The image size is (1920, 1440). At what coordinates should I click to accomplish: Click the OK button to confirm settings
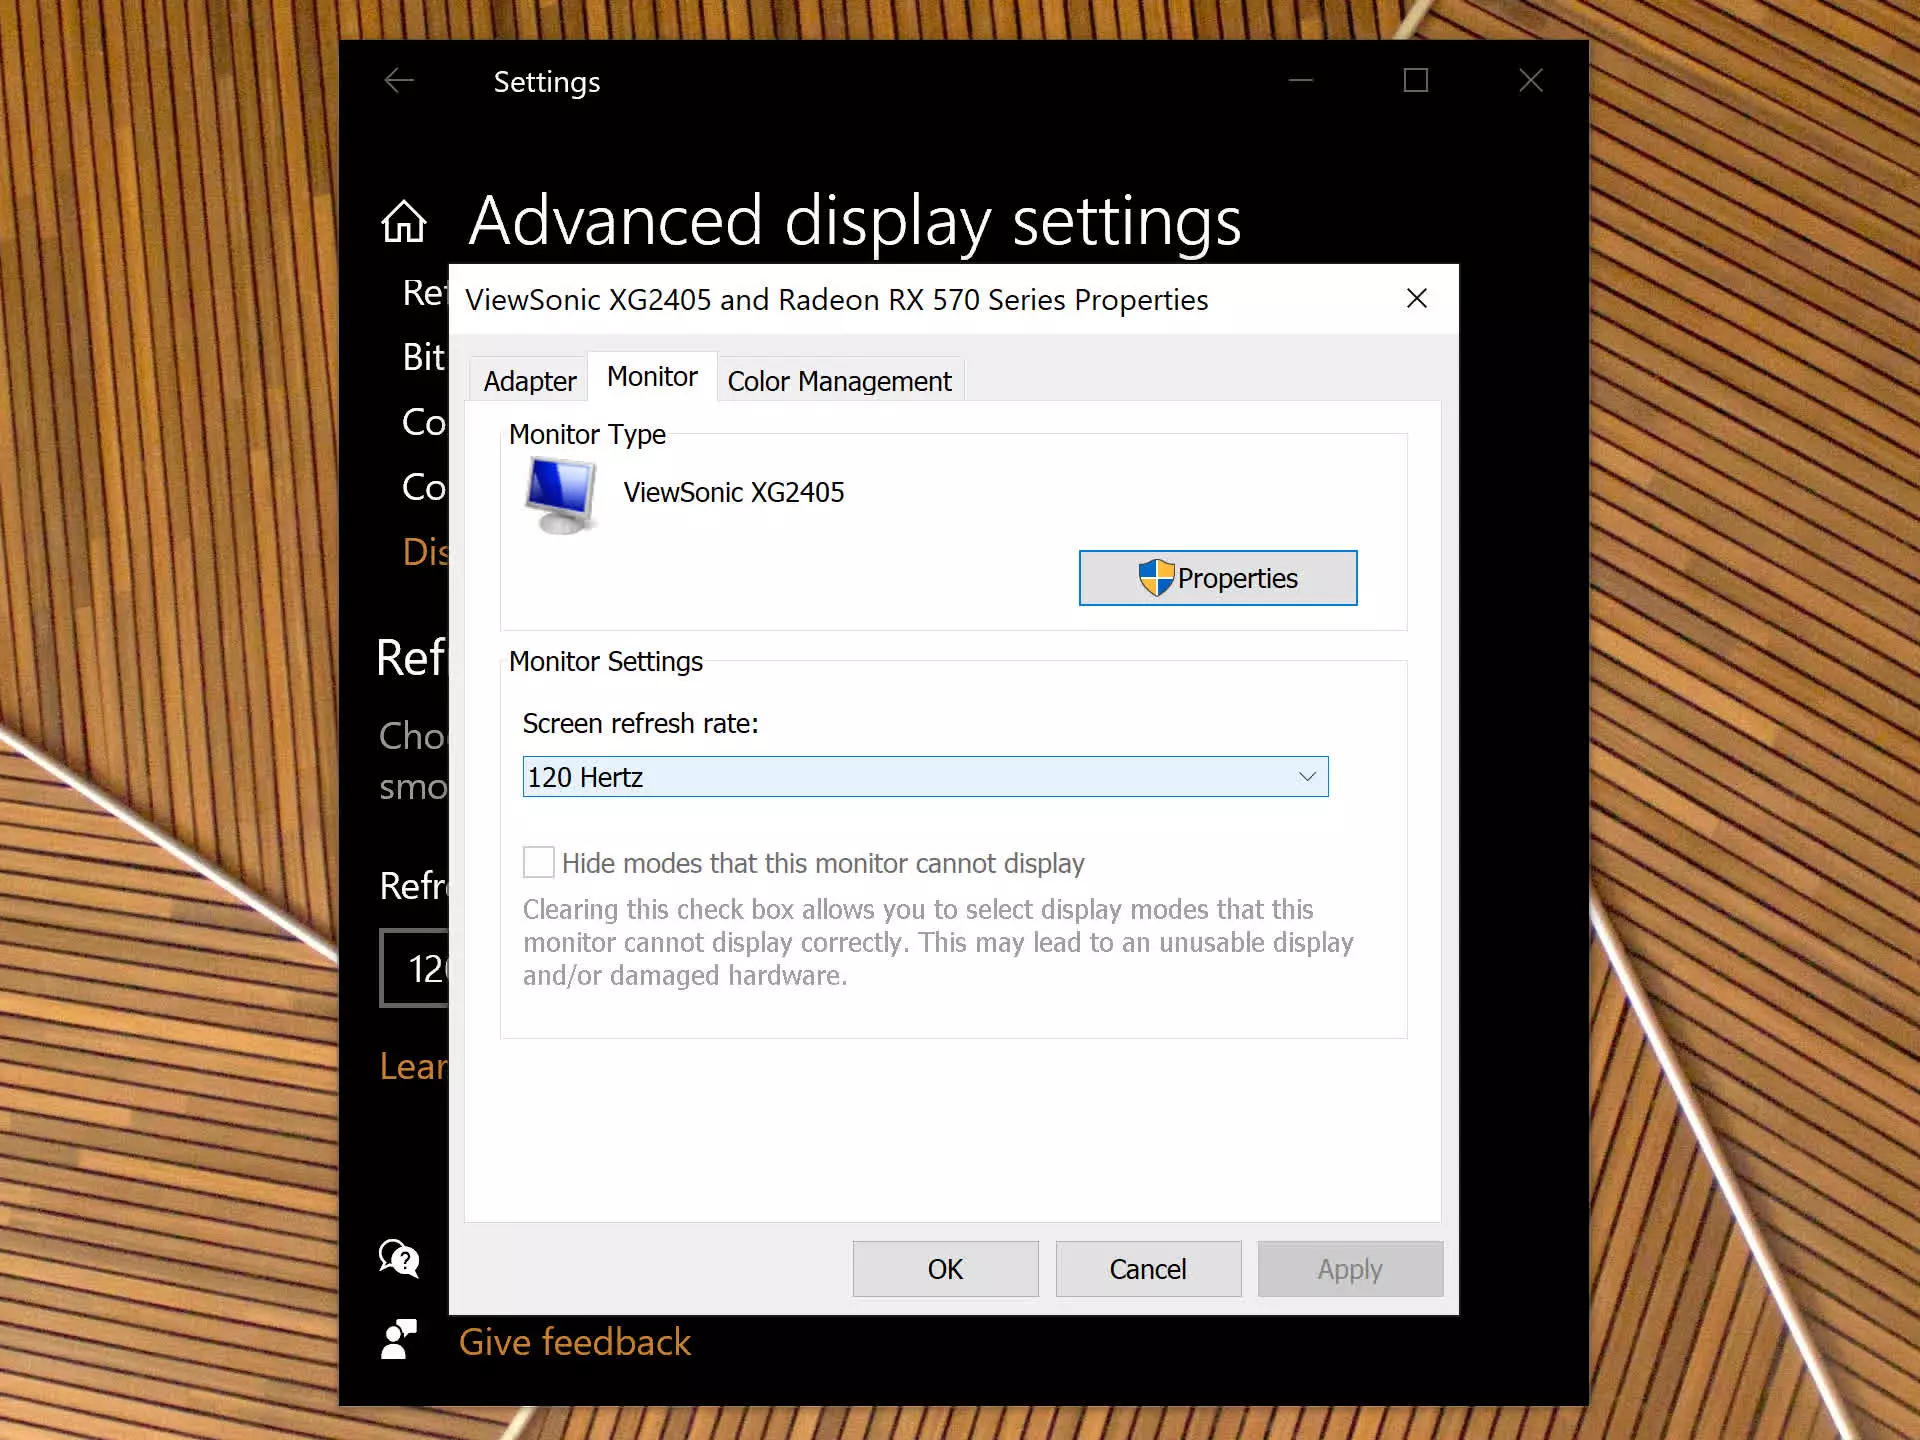(945, 1269)
